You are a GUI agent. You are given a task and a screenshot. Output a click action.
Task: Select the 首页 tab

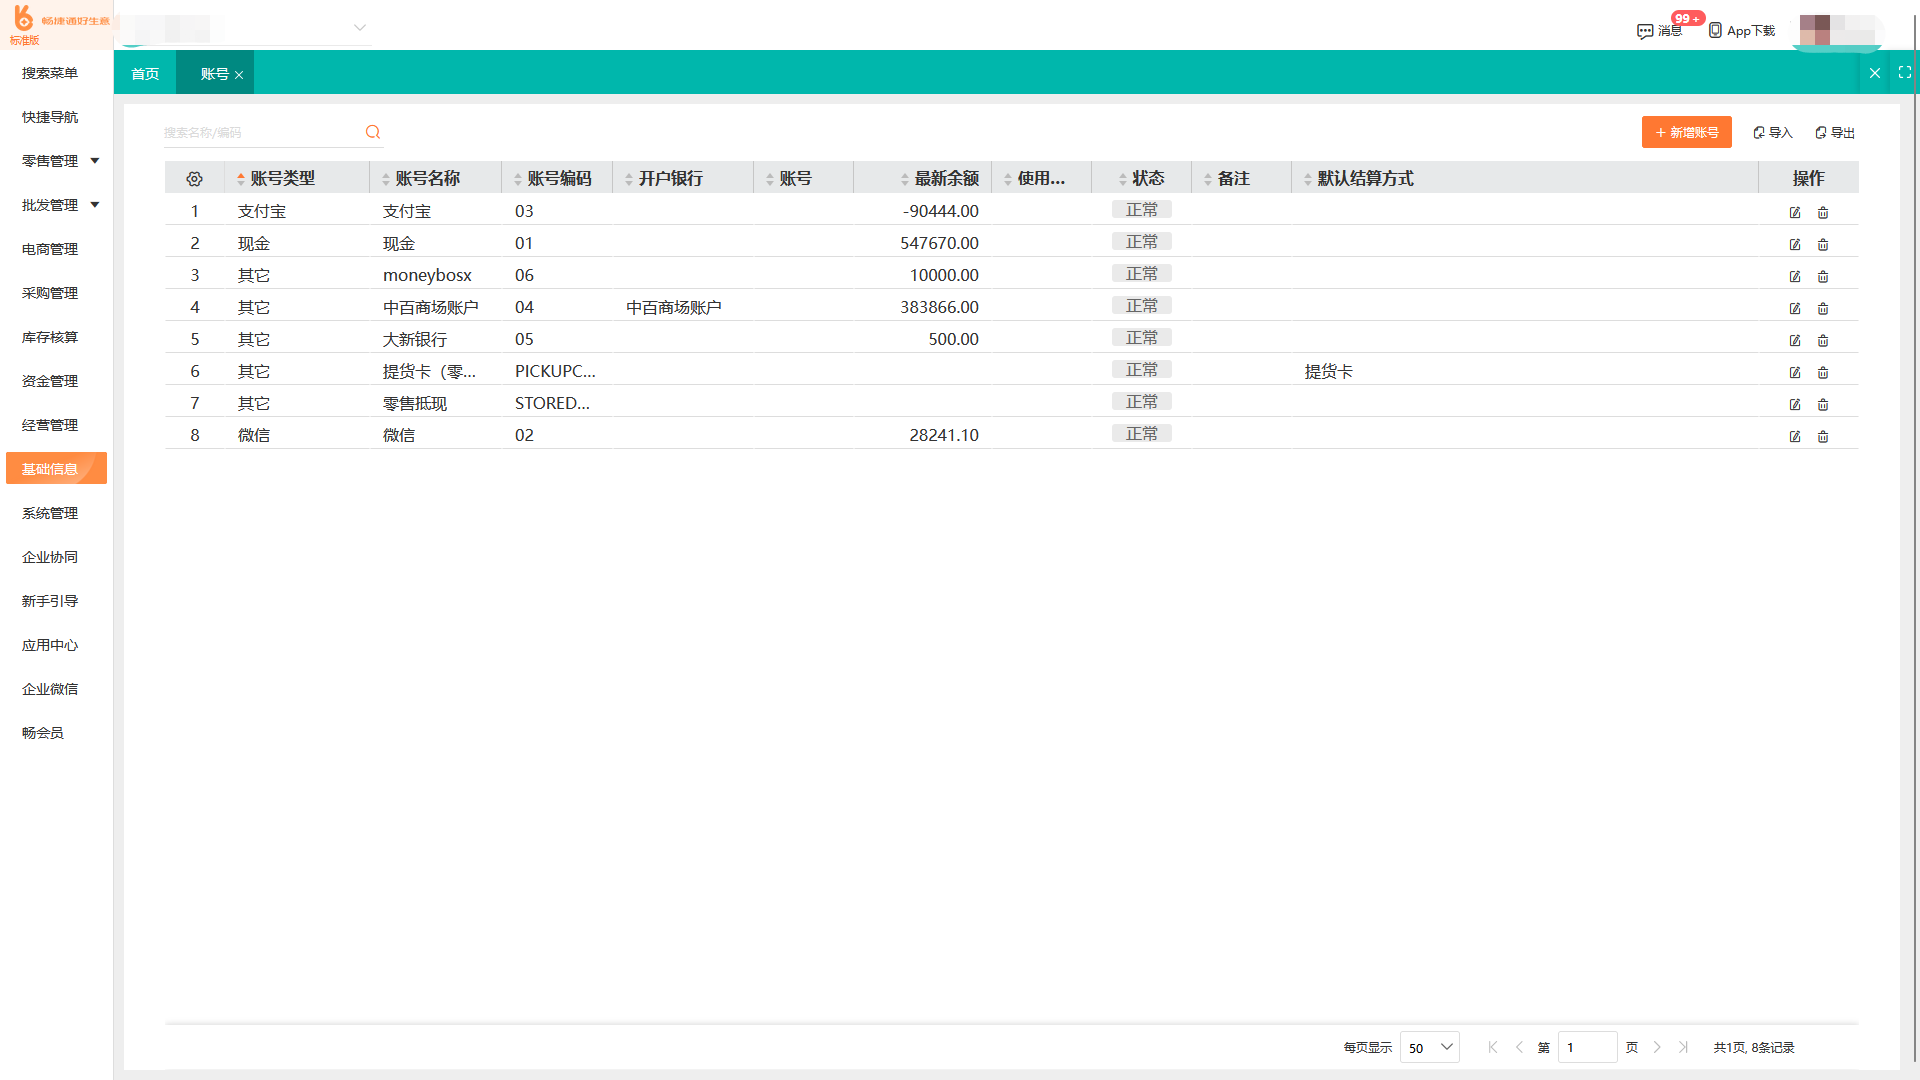pos(145,74)
